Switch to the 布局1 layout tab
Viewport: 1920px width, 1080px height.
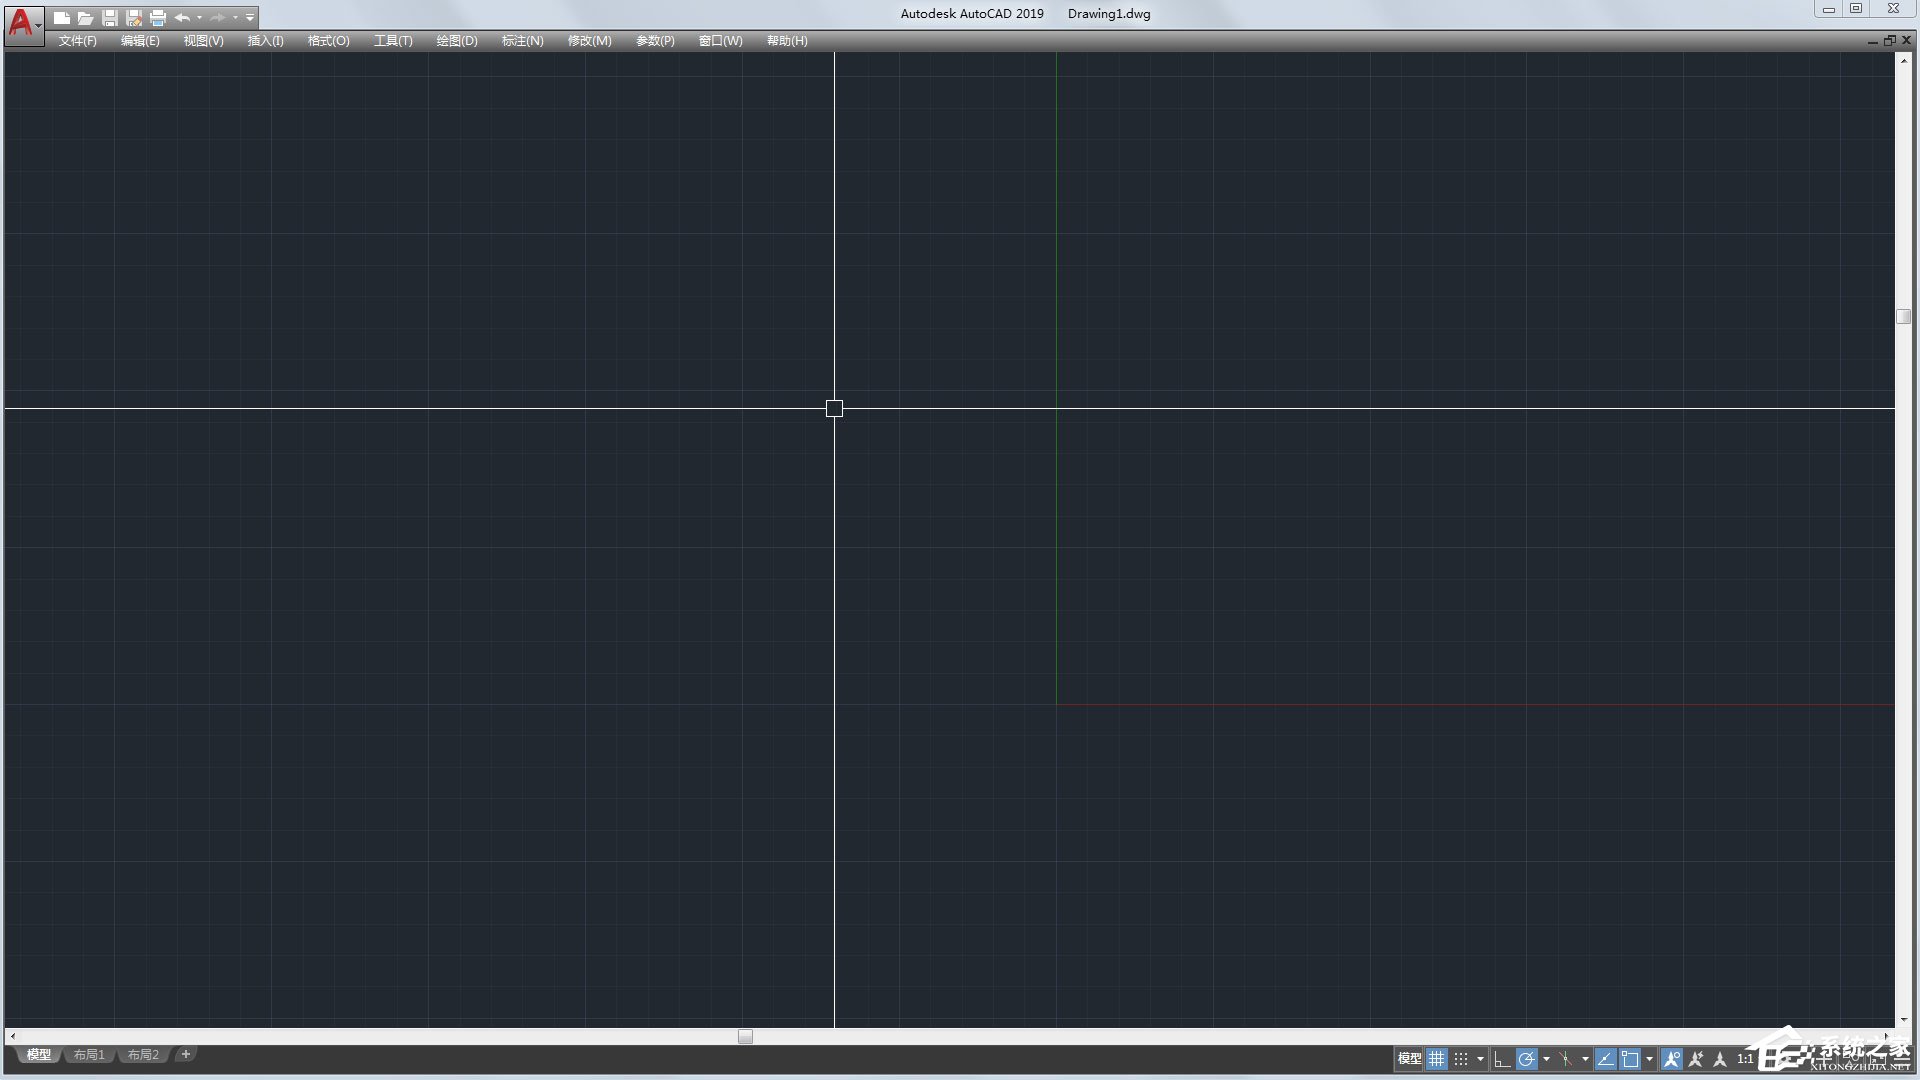tap(88, 1054)
